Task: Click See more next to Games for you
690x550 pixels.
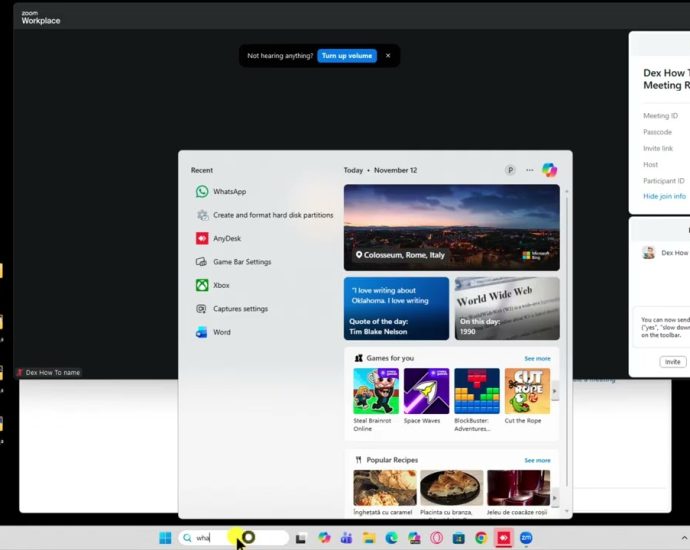Action: tap(537, 358)
